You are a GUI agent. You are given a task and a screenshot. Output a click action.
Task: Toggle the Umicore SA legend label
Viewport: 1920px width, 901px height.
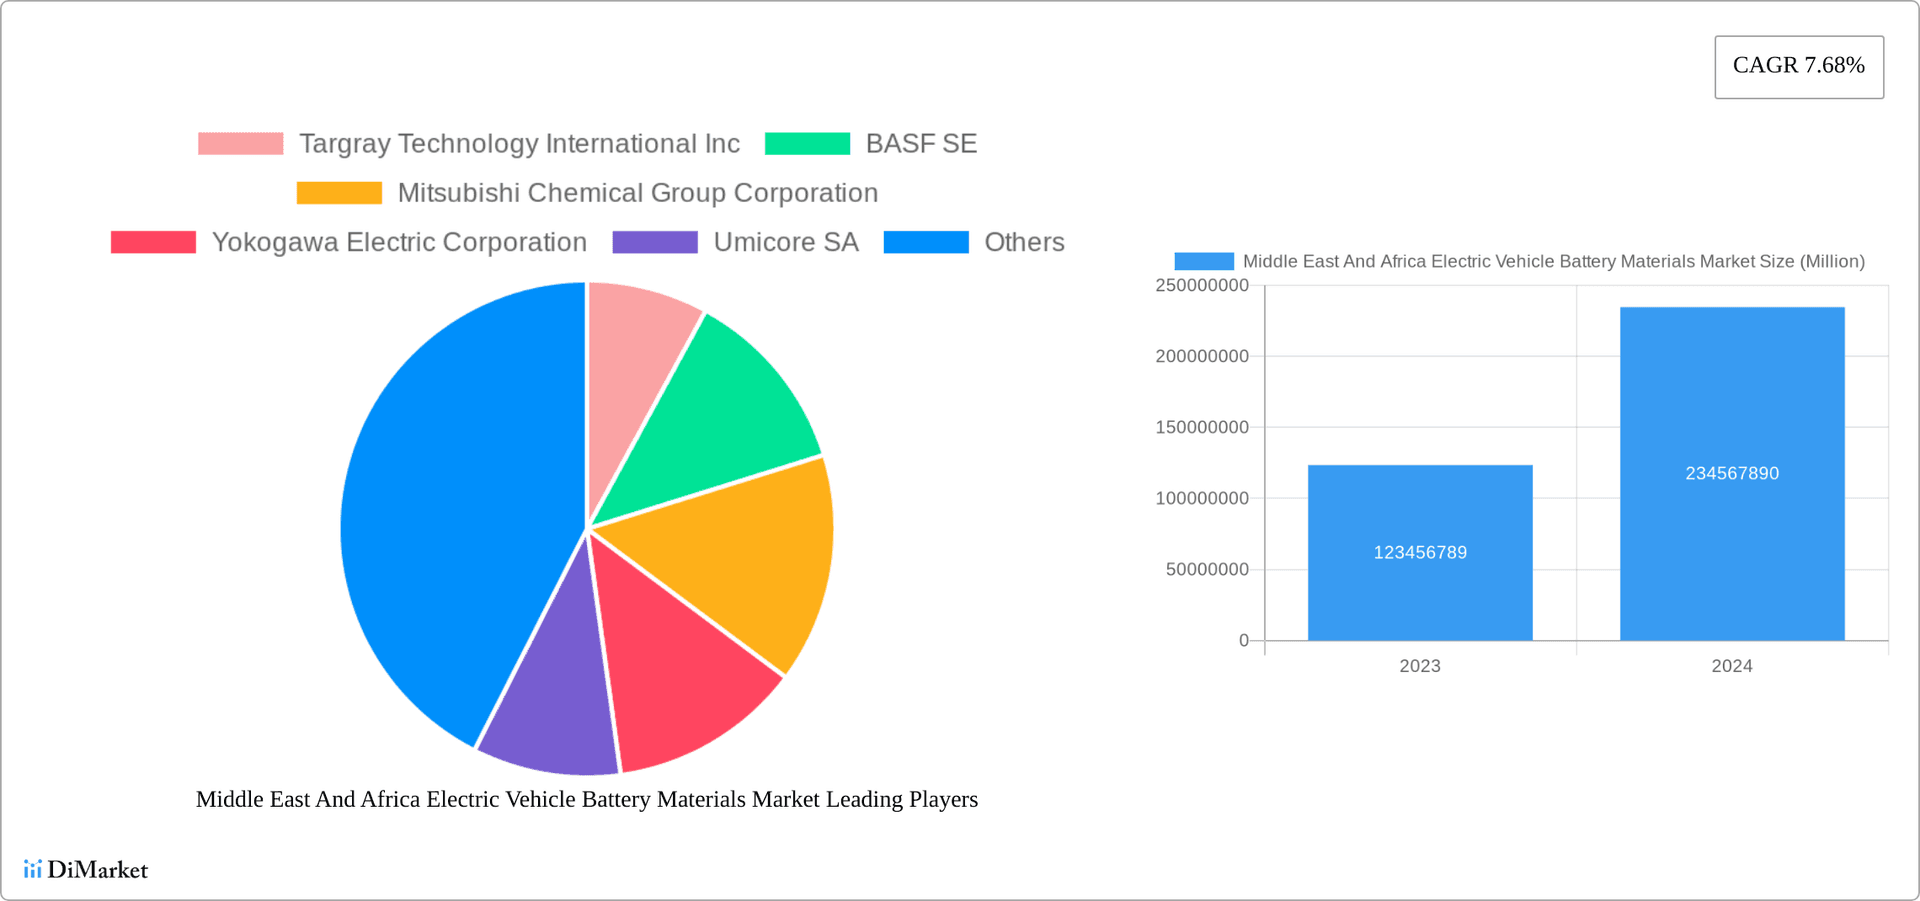tap(786, 241)
